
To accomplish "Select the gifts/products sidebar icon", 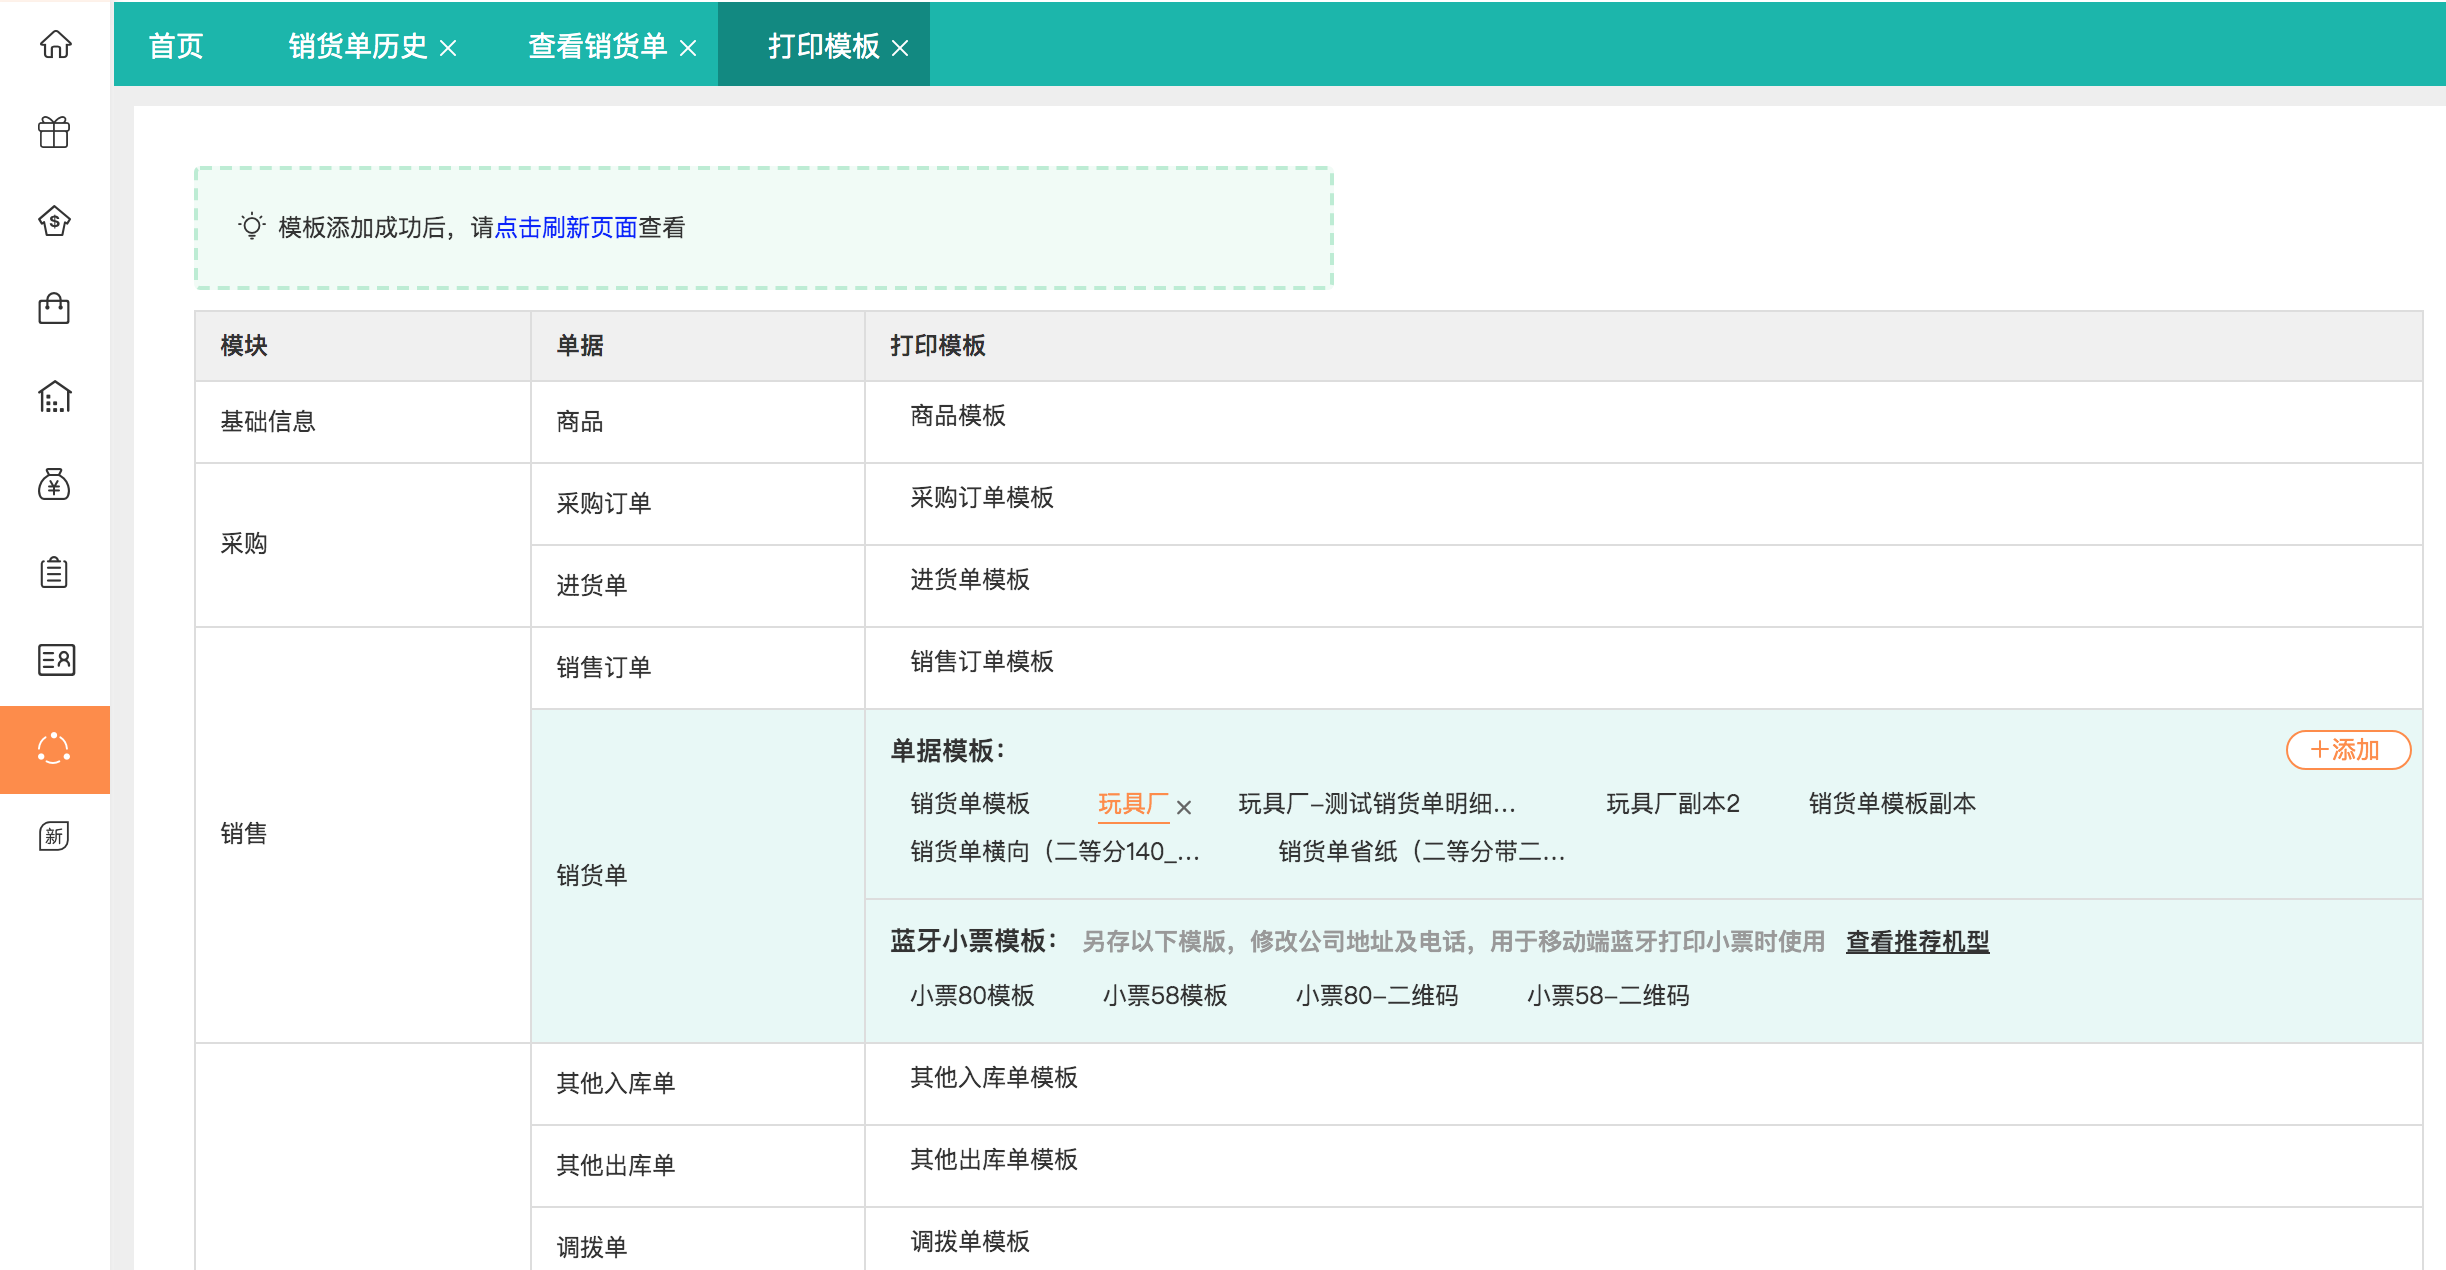I will [x=55, y=133].
